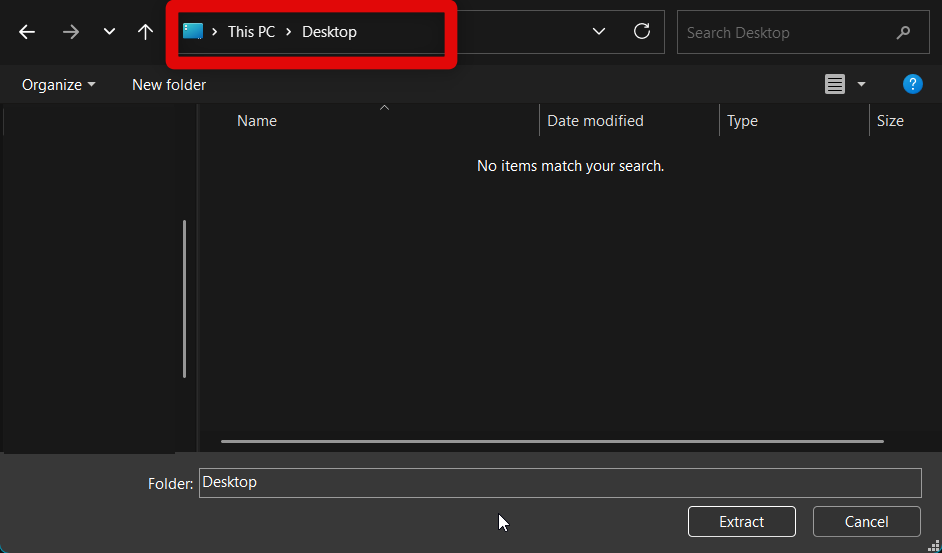
Task: Select Desktop in the breadcrumb path
Action: click(x=329, y=32)
